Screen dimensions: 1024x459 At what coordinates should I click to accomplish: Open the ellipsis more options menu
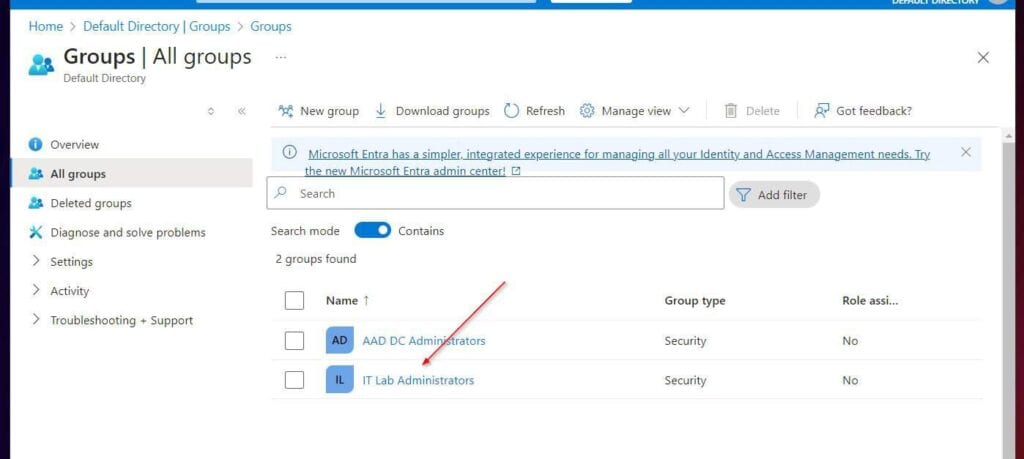click(281, 57)
